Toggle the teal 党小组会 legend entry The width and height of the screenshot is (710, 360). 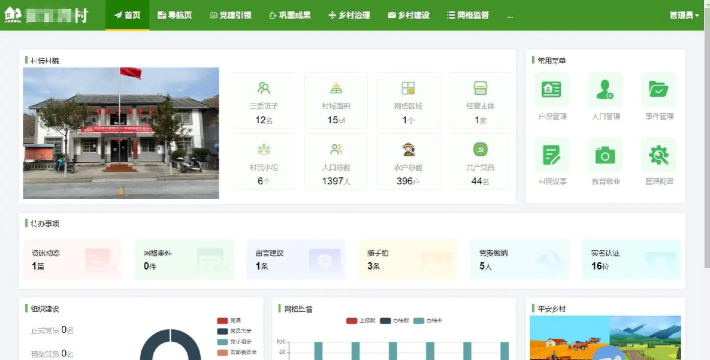click(x=234, y=342)
